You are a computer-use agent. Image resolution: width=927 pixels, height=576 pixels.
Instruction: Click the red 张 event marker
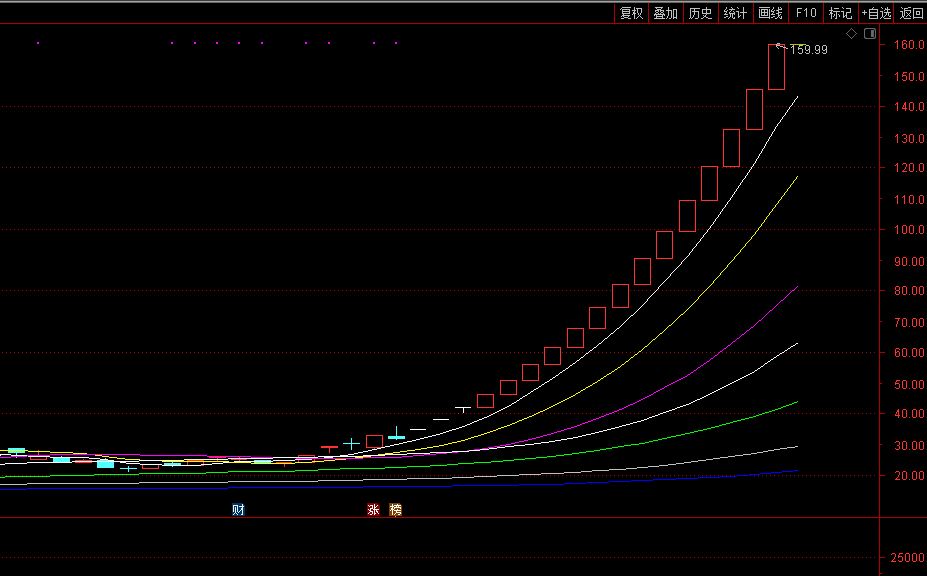(373, 509)
